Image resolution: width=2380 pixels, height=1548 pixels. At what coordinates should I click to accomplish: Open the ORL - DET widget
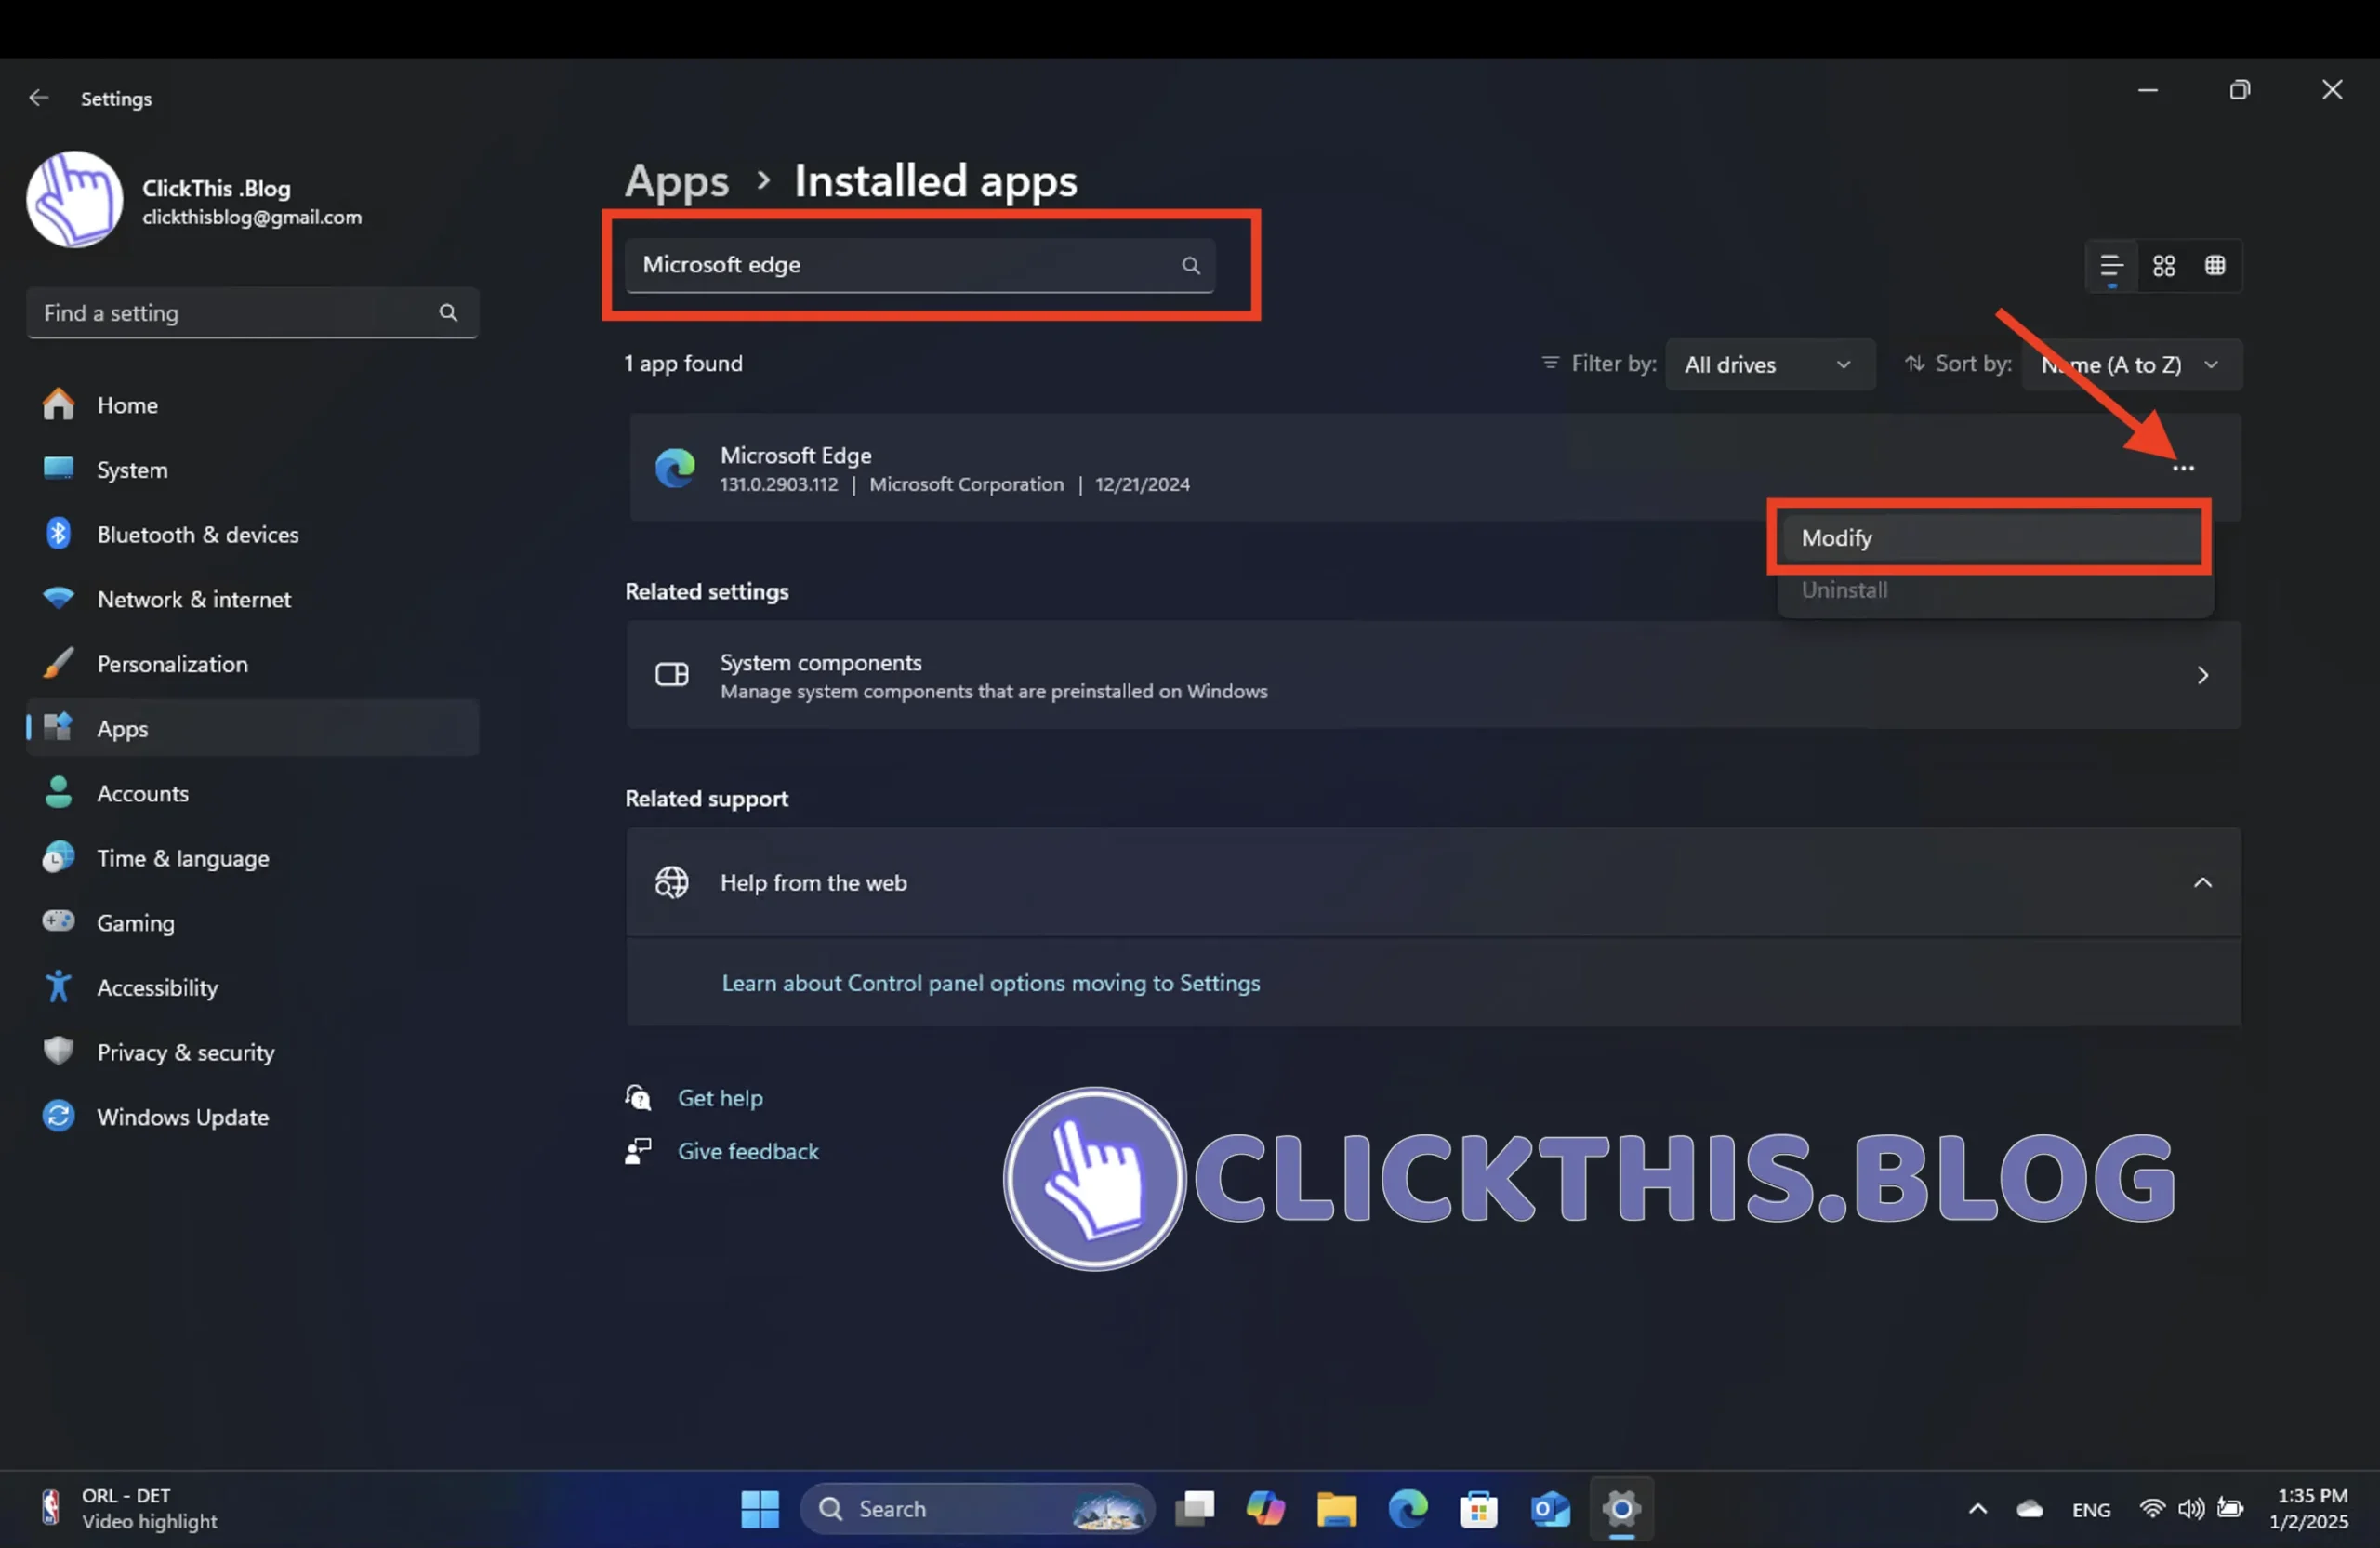(130, 1509)
